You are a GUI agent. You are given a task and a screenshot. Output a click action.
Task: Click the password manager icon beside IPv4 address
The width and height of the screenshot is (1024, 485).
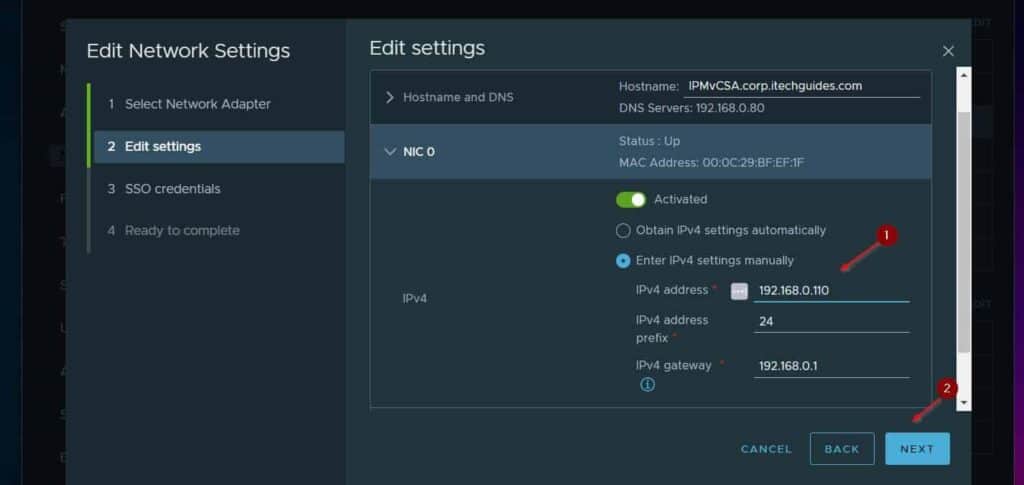coord(739,291)
